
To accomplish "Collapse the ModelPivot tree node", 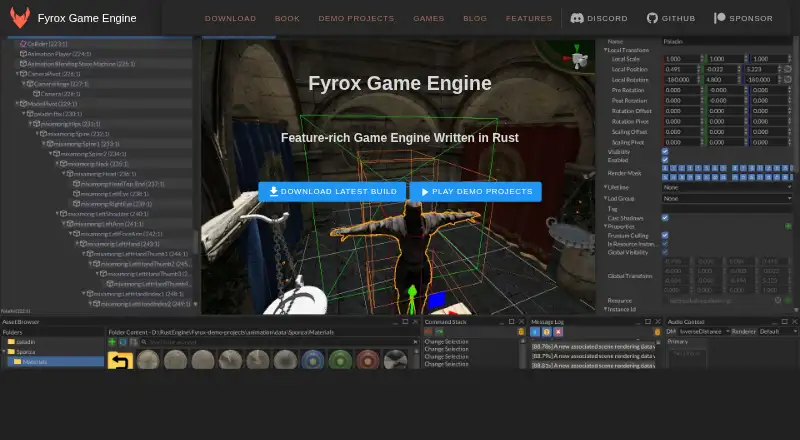I will pyautogui.click(x=18, y=104).
